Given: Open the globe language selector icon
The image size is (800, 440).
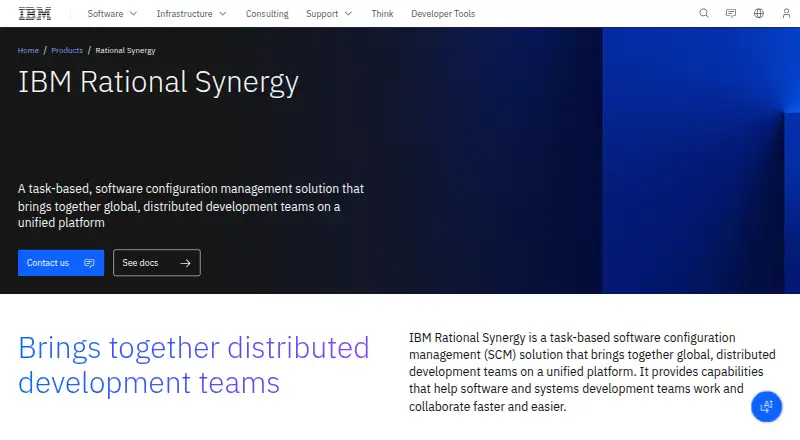Looking at the screenshot, I should click(759, 13).
